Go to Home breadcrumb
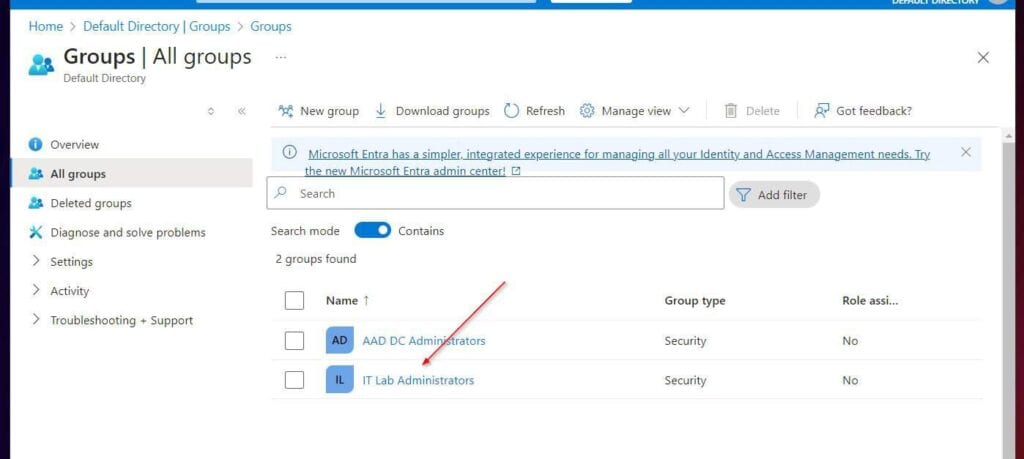Viewport: 1024px width, 459px height. tap(46, 26)
